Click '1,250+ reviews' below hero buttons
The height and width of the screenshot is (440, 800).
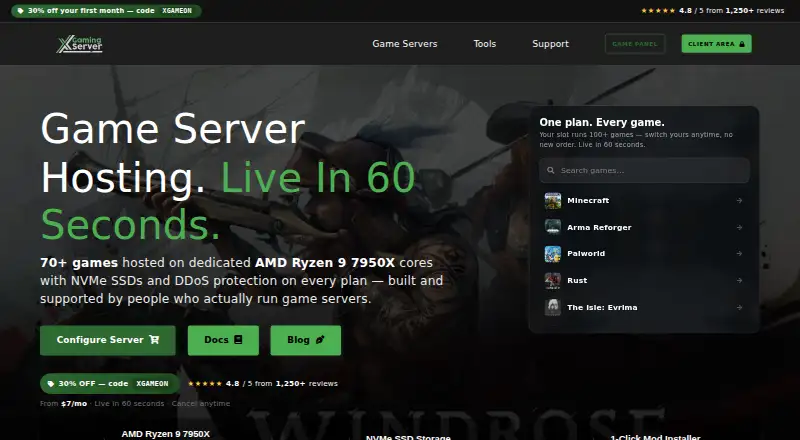[307, 384]
